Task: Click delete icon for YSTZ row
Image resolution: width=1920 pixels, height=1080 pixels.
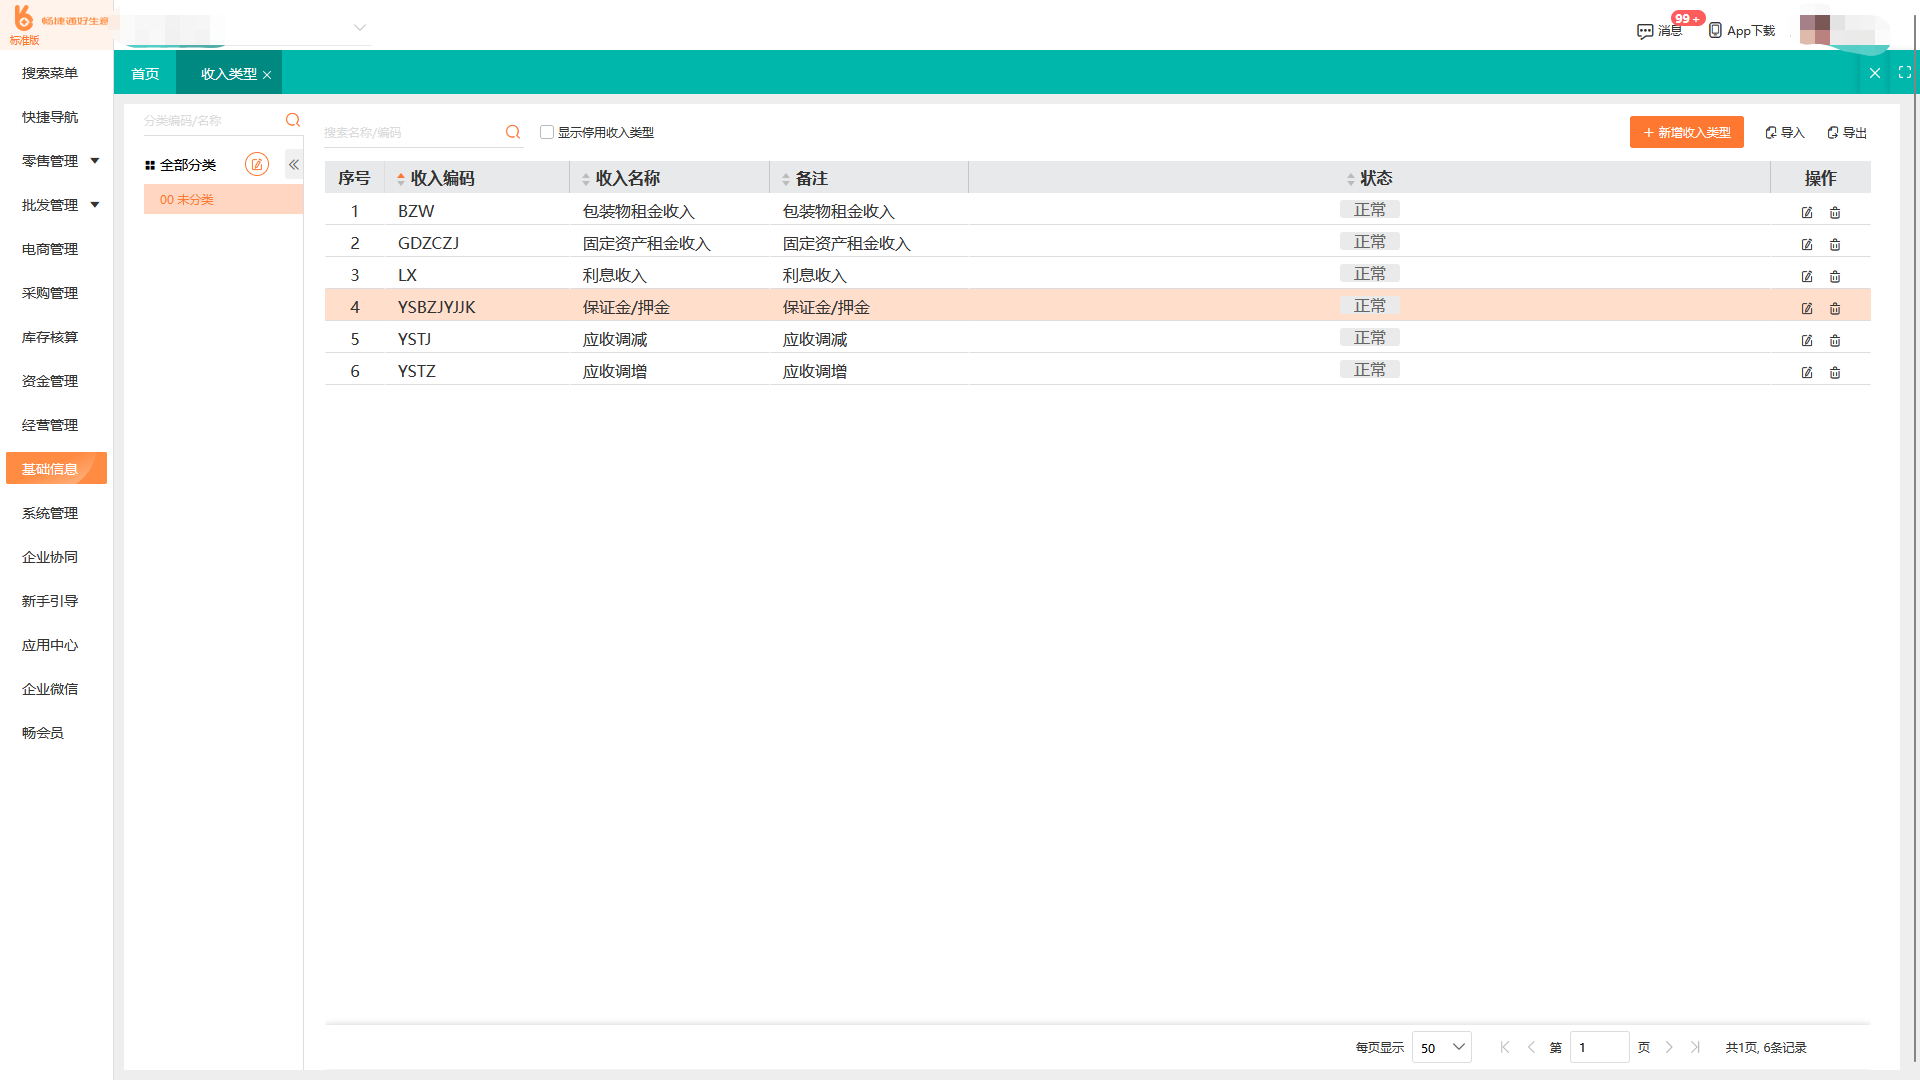Action: [1834, 371]
